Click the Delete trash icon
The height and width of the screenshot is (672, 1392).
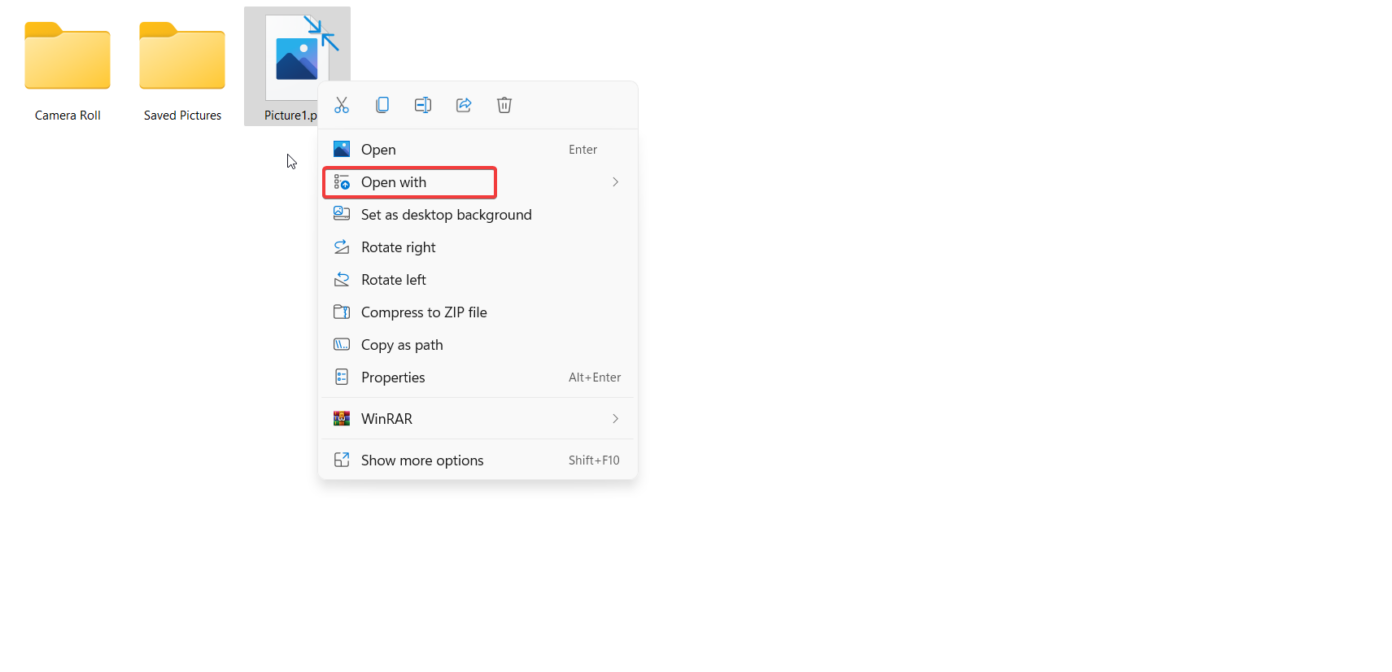[504, 104]
